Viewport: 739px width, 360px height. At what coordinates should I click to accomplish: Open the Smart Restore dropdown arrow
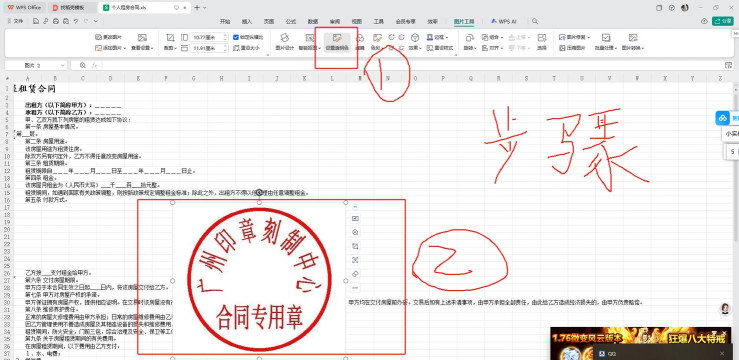tap(320, 48)
